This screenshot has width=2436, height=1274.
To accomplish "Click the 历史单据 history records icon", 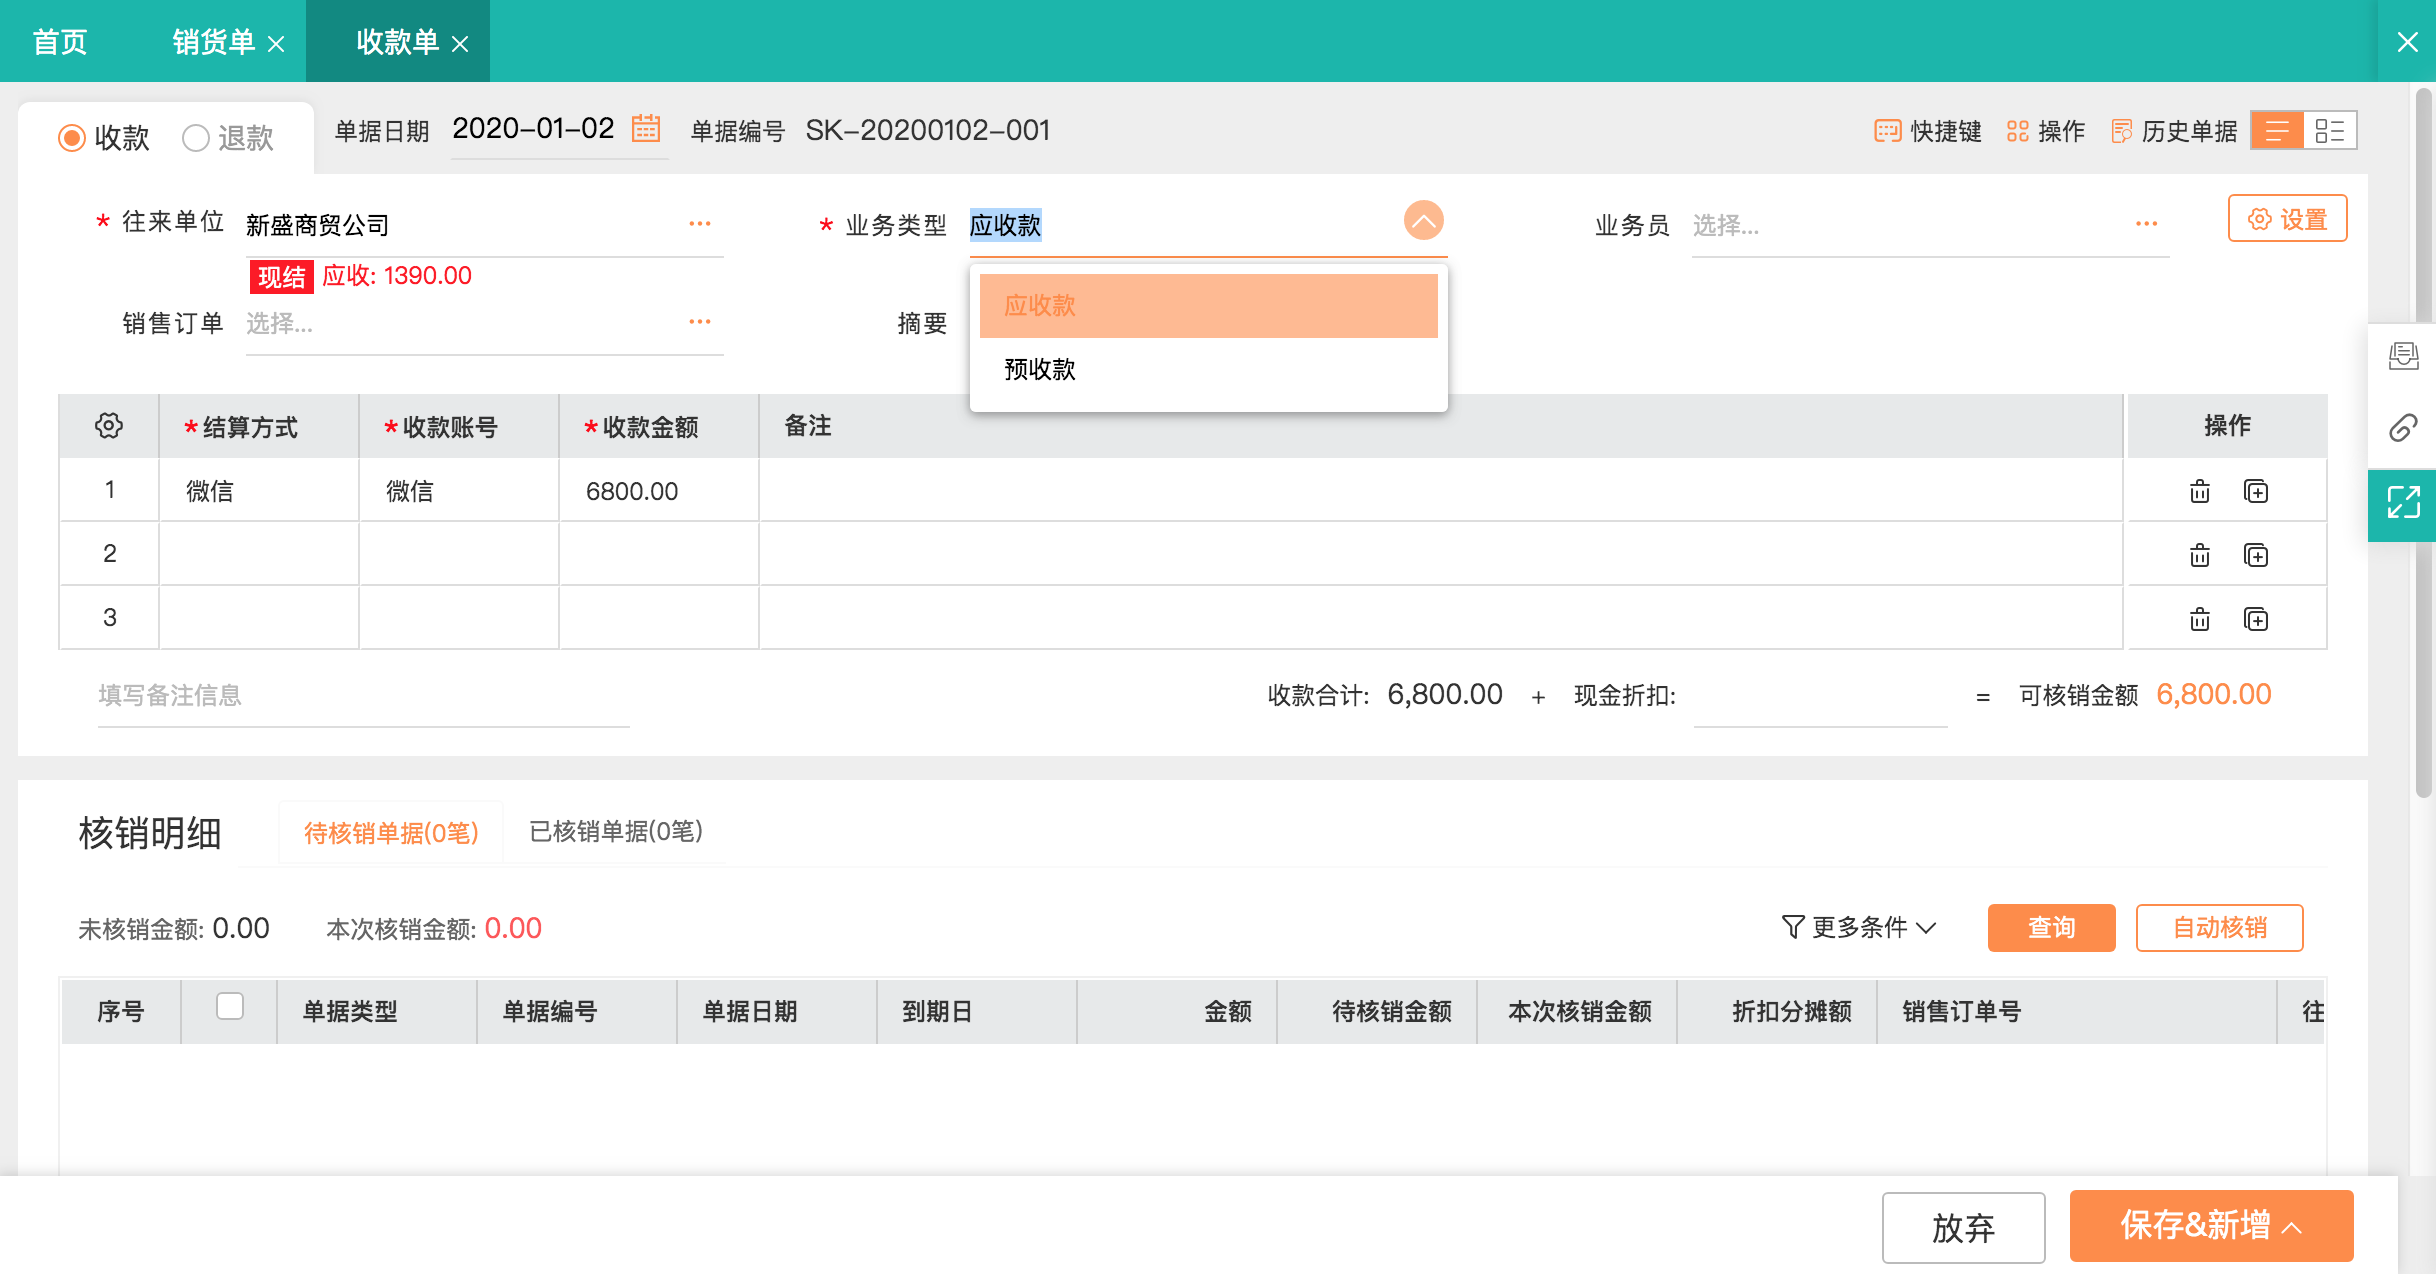I will pos(2122,132).
